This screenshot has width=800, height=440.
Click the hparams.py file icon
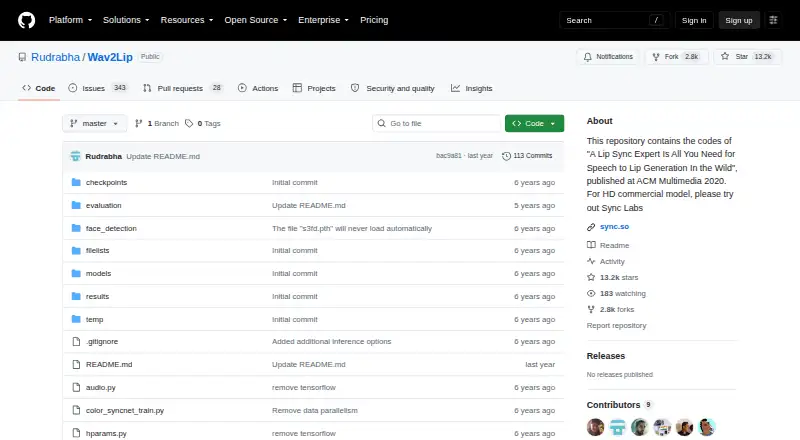pos(76,433)
